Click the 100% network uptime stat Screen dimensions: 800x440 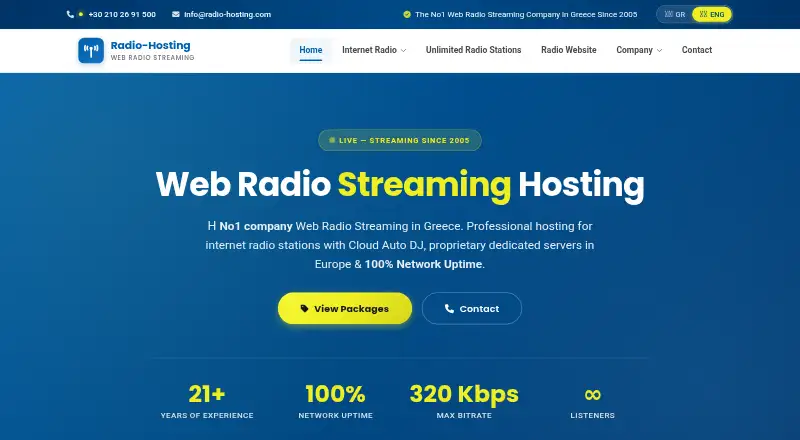tap(335, 402)
